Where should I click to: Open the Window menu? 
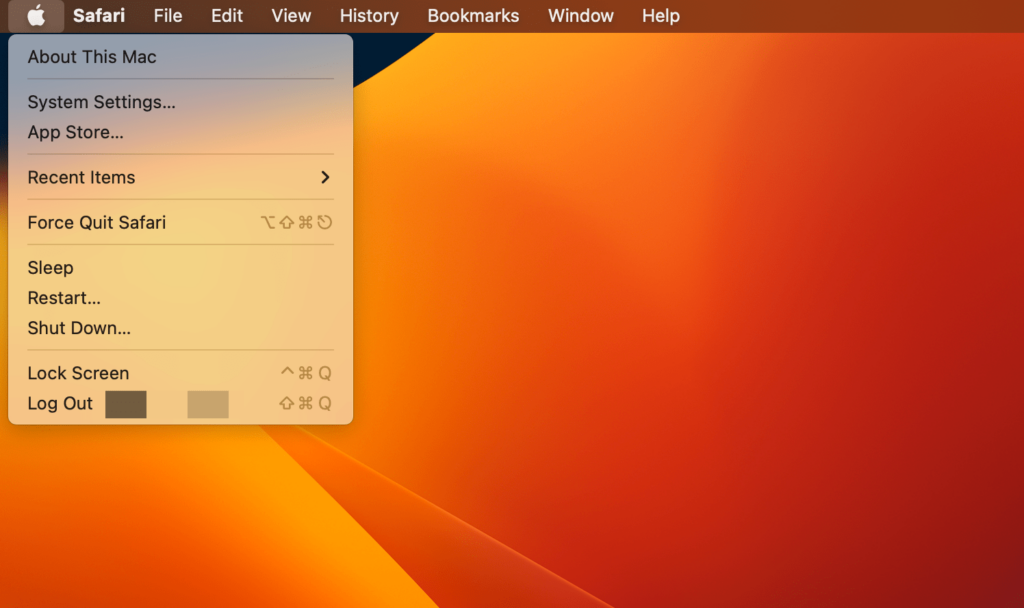tap(581, 16)
